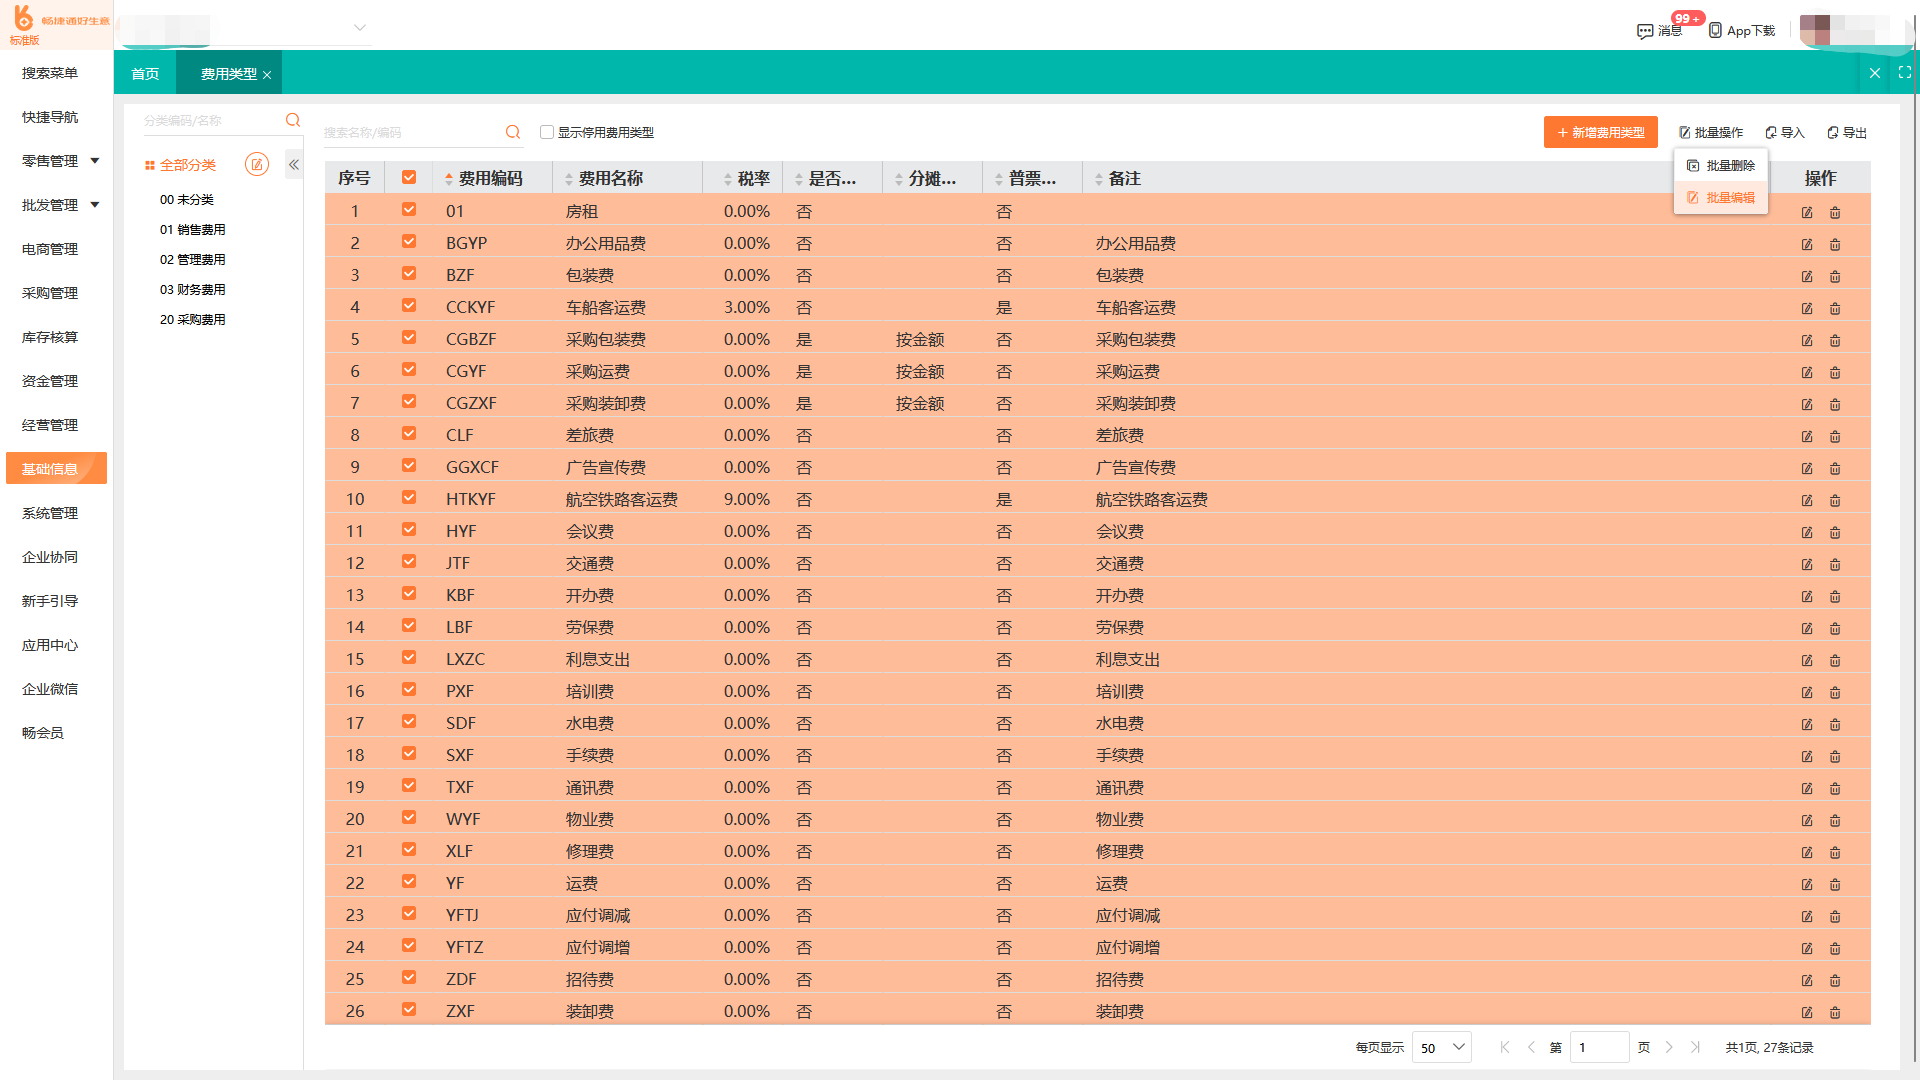1920x1080 pixels.
Task: Toggle 显示停用费用类型 checkbox on
Action: point(546,131)
